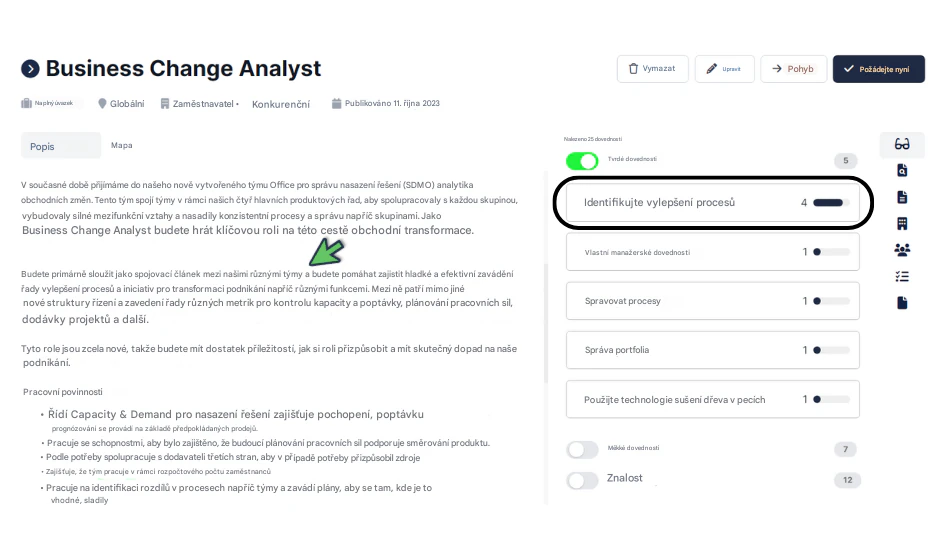Click the Spravovat procesy level bar
Viewport: 944px width, 546px height.
pyautogui.click(x=831, y=301)
